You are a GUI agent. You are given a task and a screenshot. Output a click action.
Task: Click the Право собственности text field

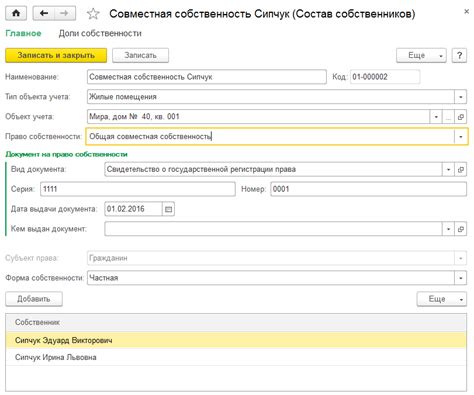click(x=270, y=137)
